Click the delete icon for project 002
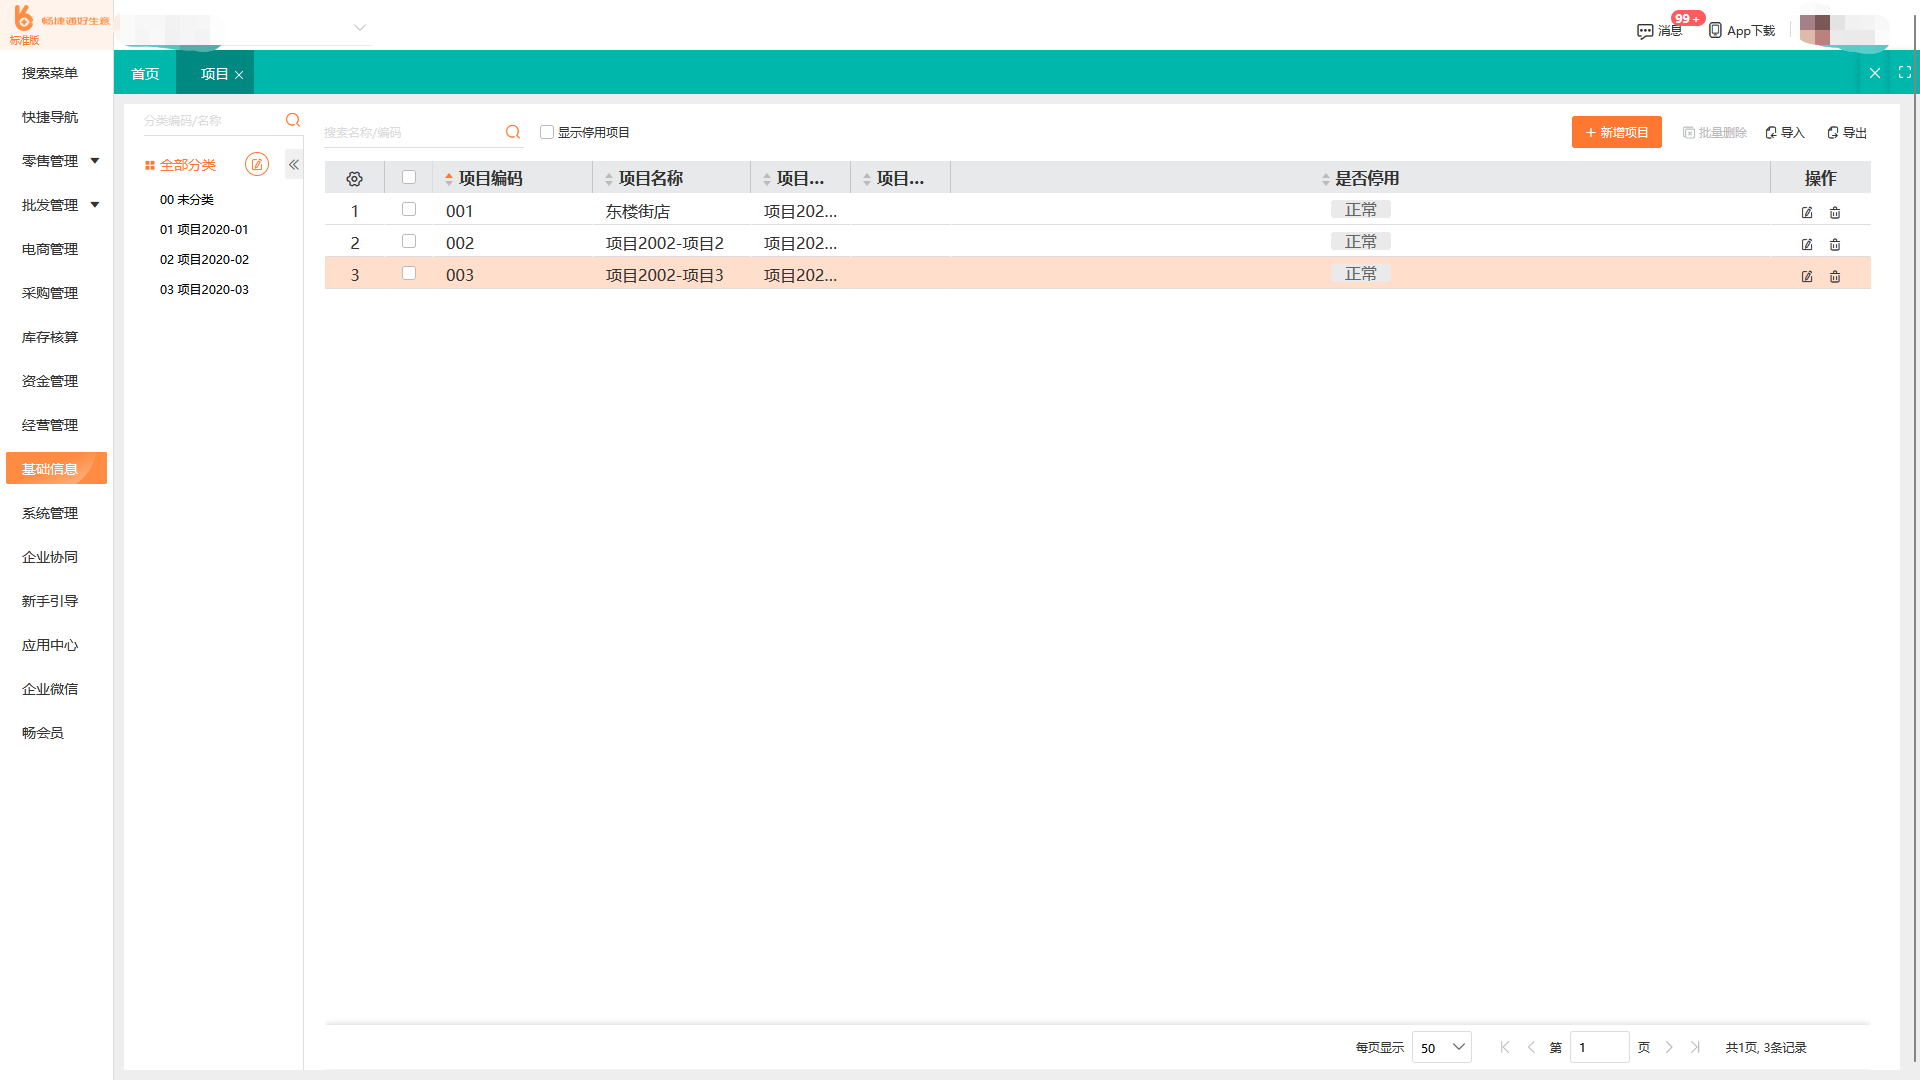This screenshot has height=1080, width=1920. click(1836, 243)
